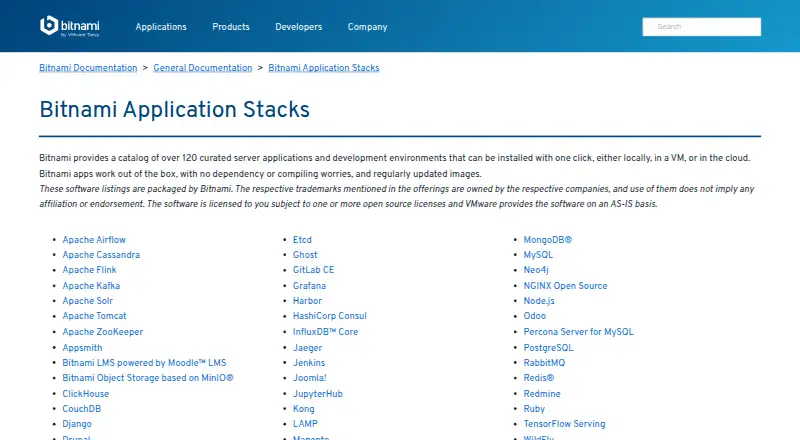Open the Redmine link
This screenshot has height=440, width=800.
point(542,394)
